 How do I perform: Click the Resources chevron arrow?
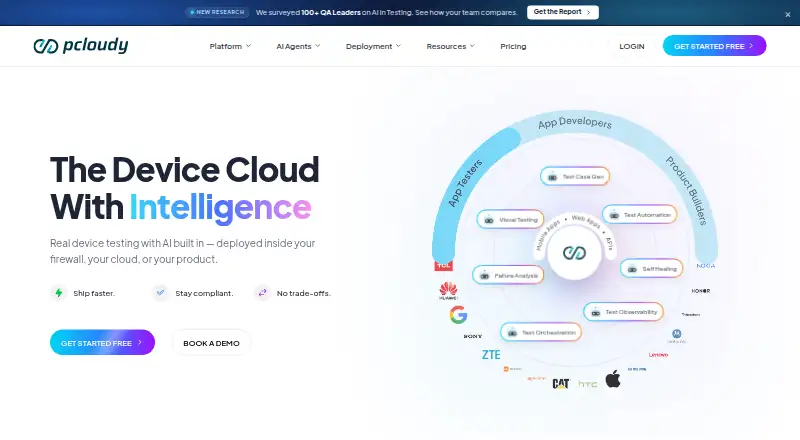[x=472, y=46]
